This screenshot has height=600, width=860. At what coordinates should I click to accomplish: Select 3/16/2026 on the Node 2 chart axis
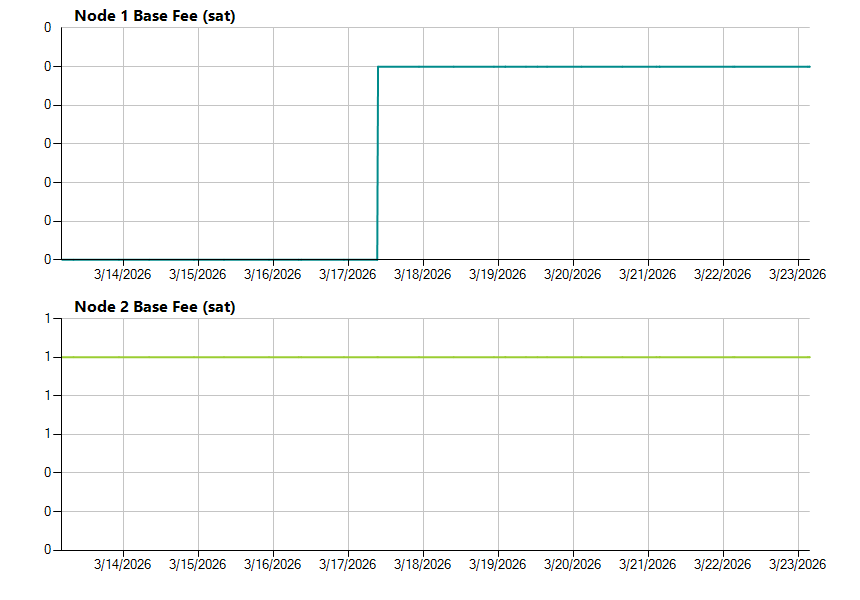coord(272,564)
